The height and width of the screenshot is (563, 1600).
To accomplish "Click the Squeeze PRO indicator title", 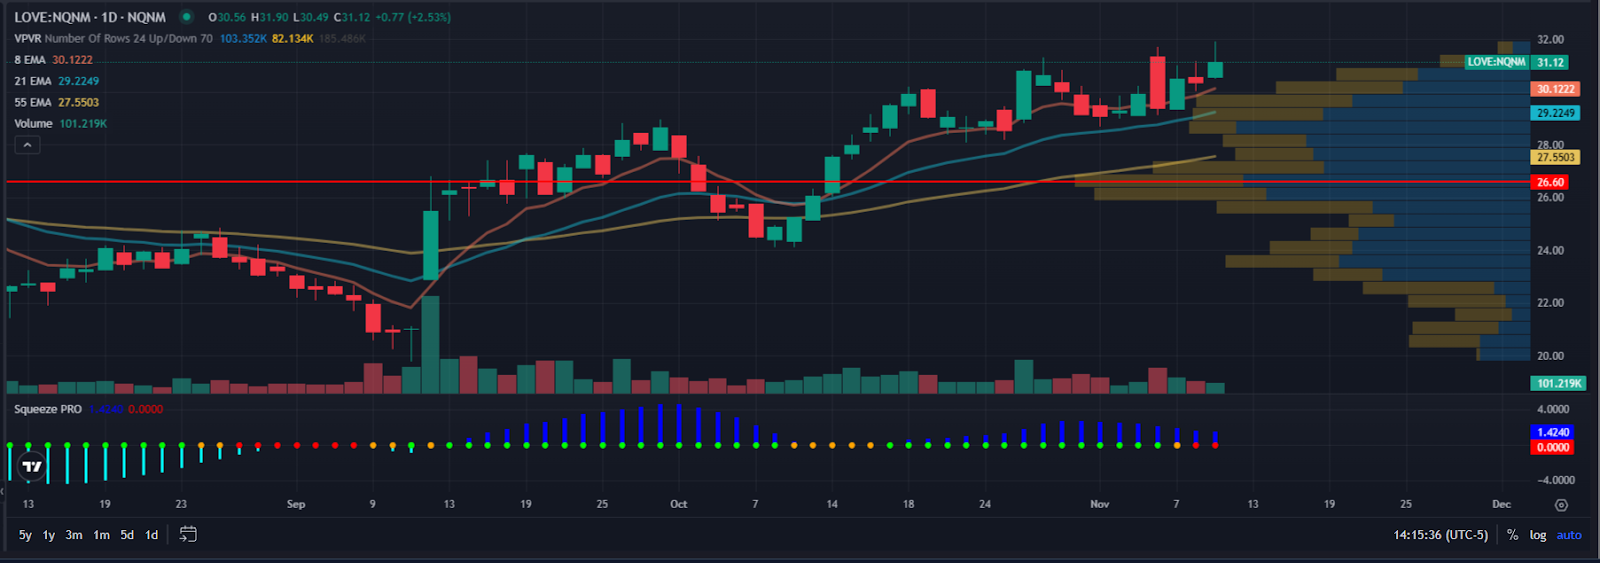I will click(x=48, y=409).
